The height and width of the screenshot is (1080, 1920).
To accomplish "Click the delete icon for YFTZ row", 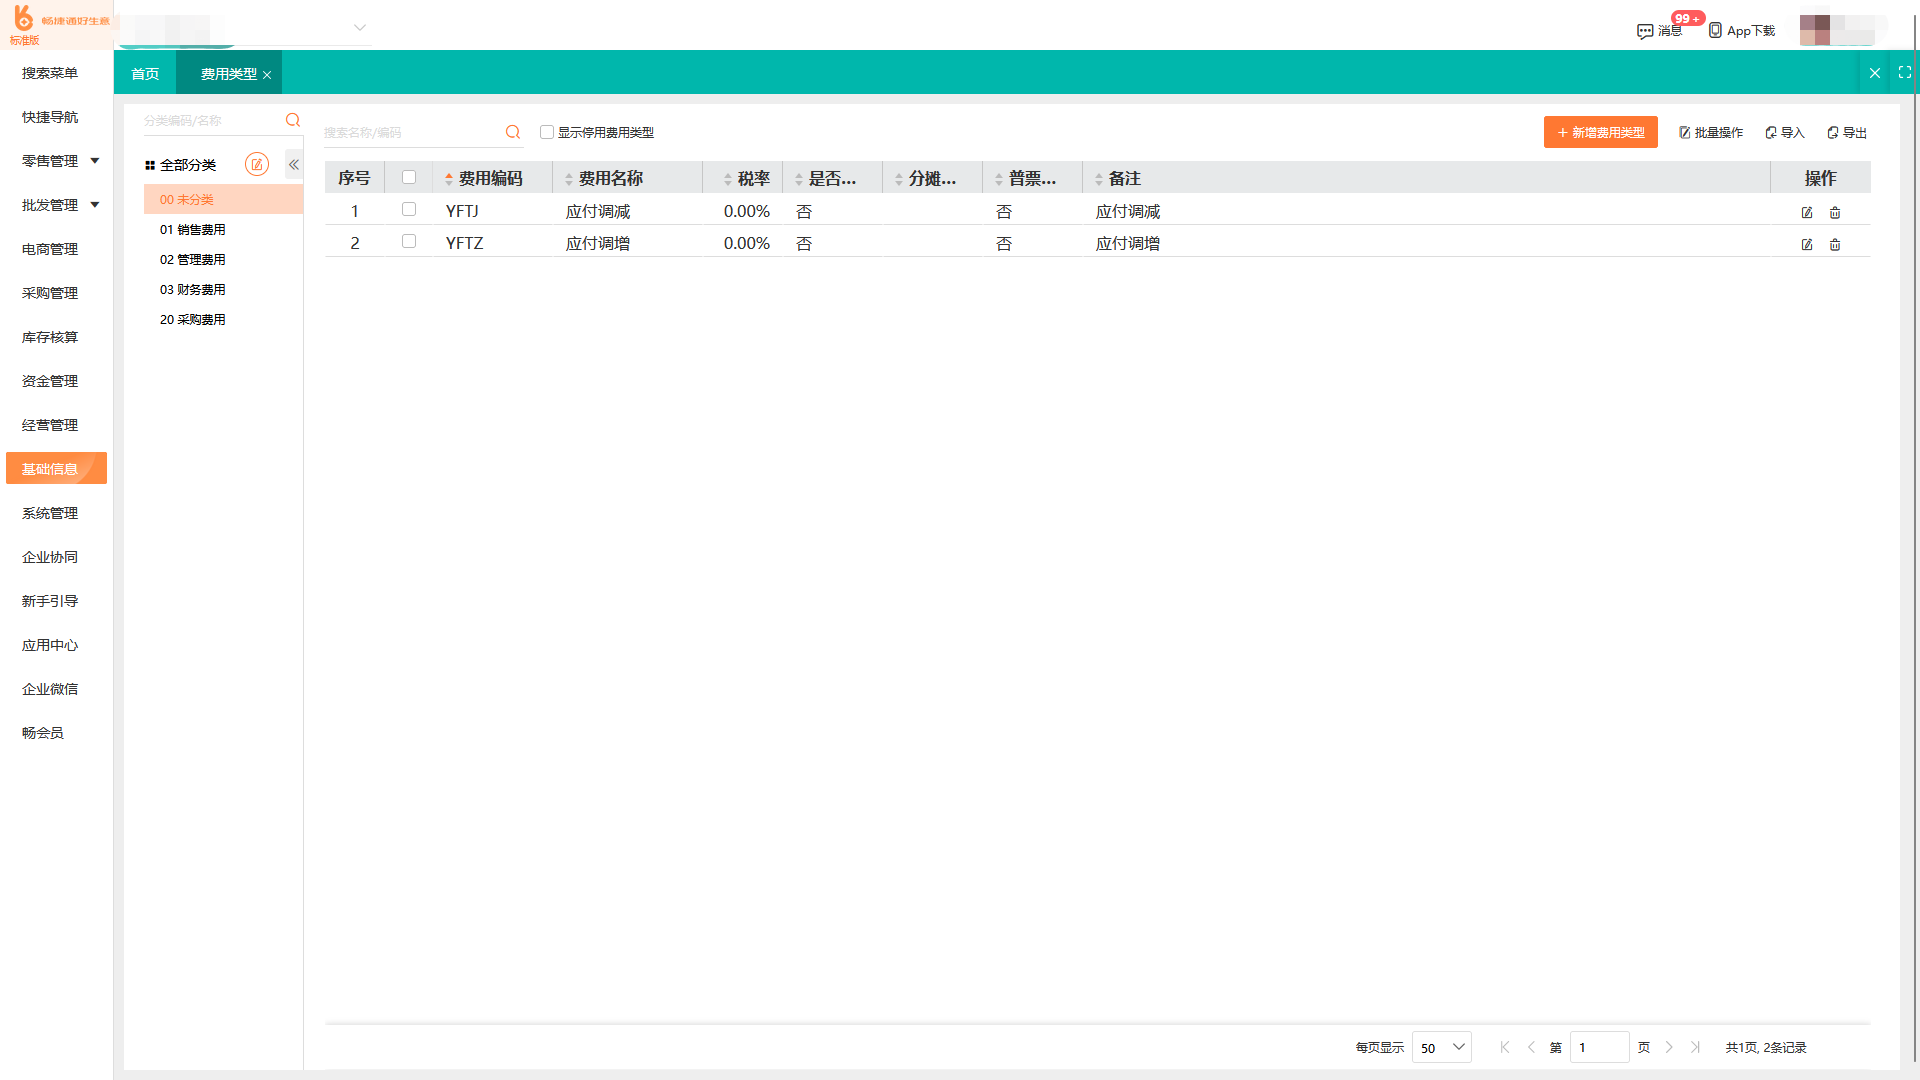I will tap(1836, 244).
